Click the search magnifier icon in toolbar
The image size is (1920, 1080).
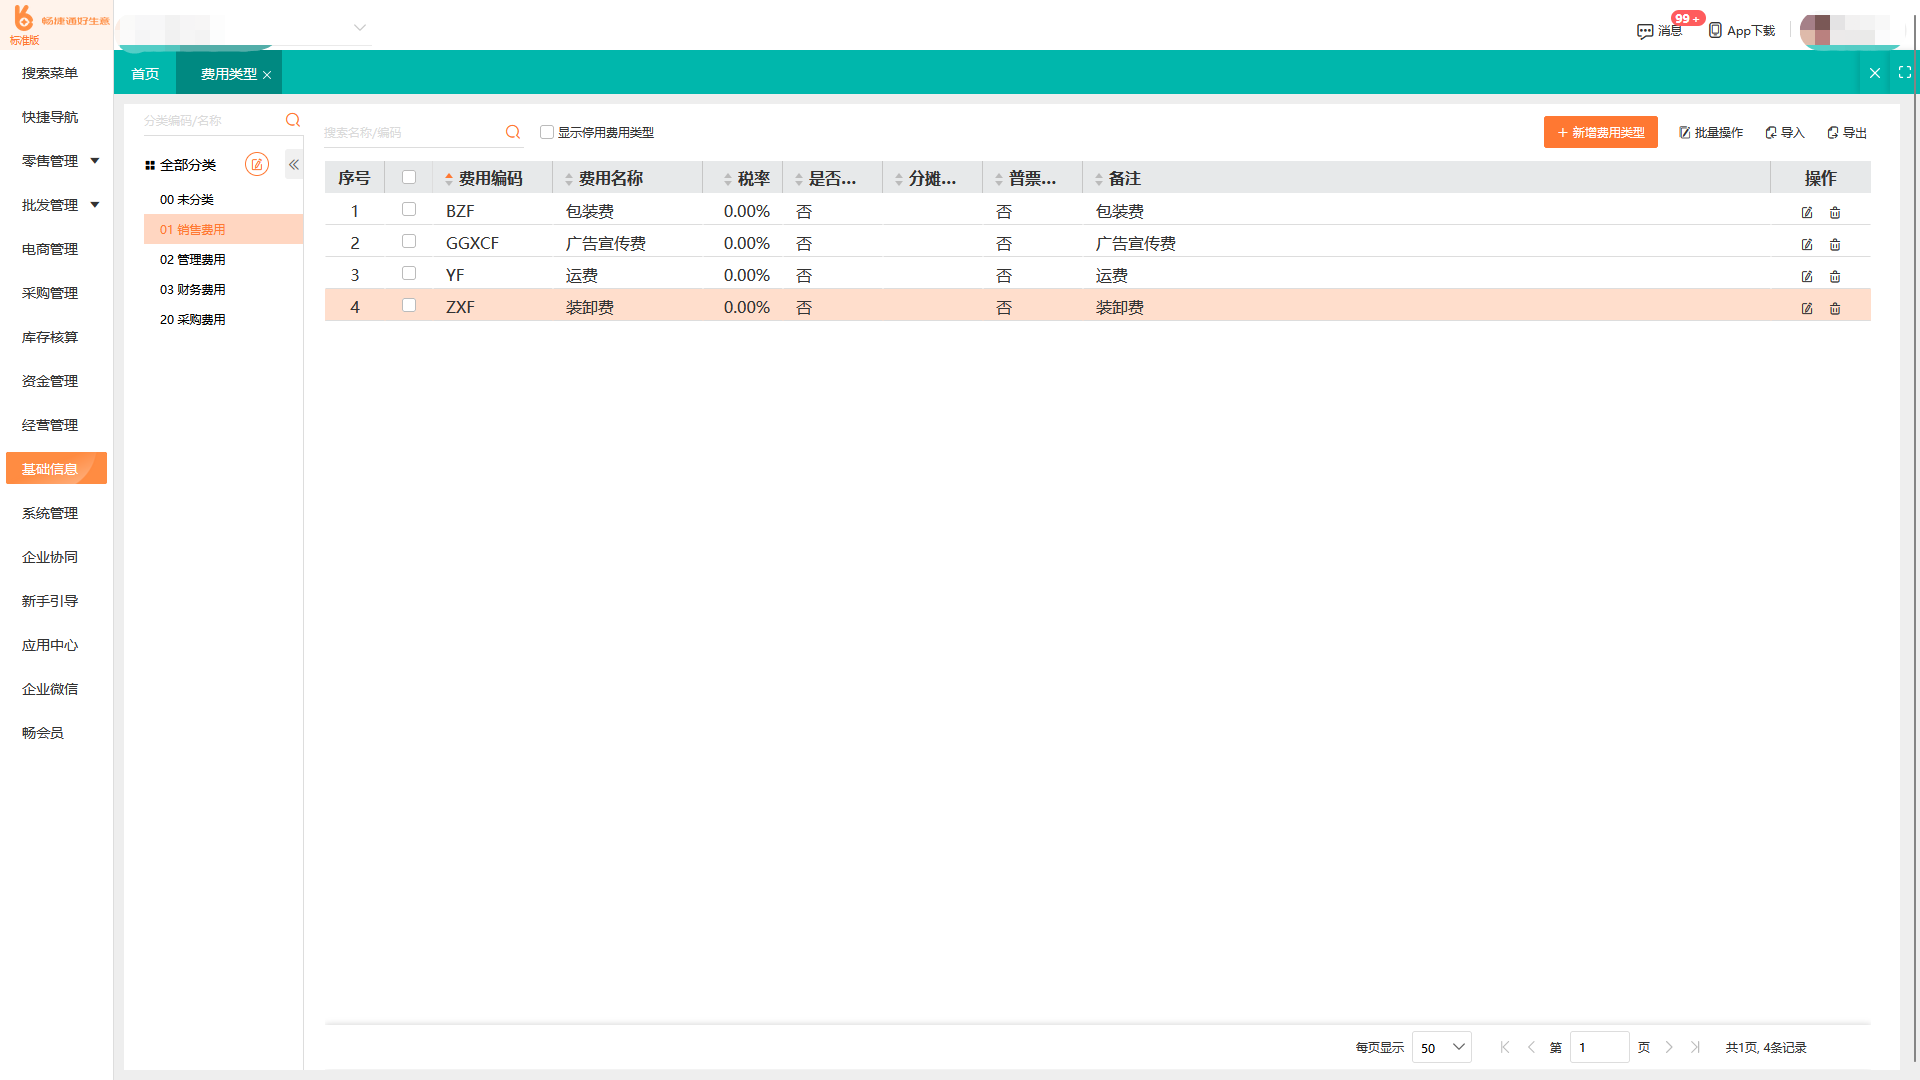[514, 132]
